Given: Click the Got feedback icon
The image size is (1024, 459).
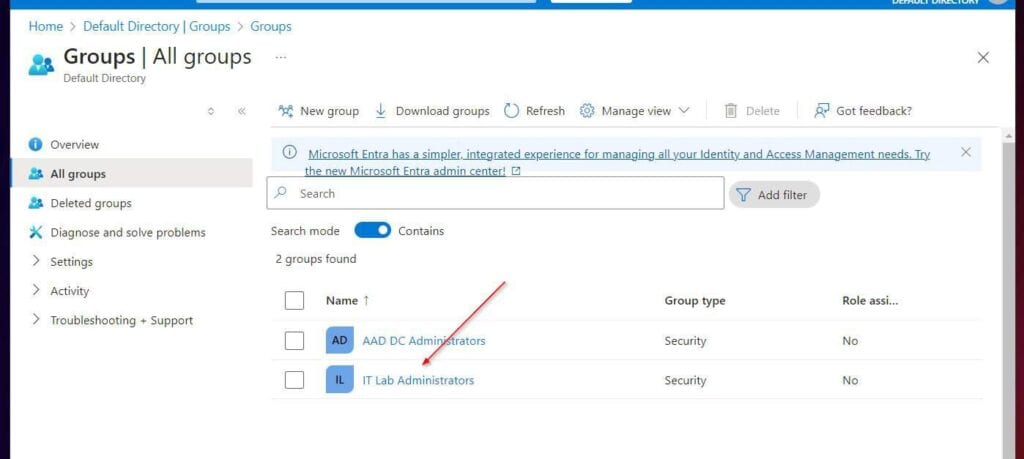Looking at the screenshot, I should (822, 111).
